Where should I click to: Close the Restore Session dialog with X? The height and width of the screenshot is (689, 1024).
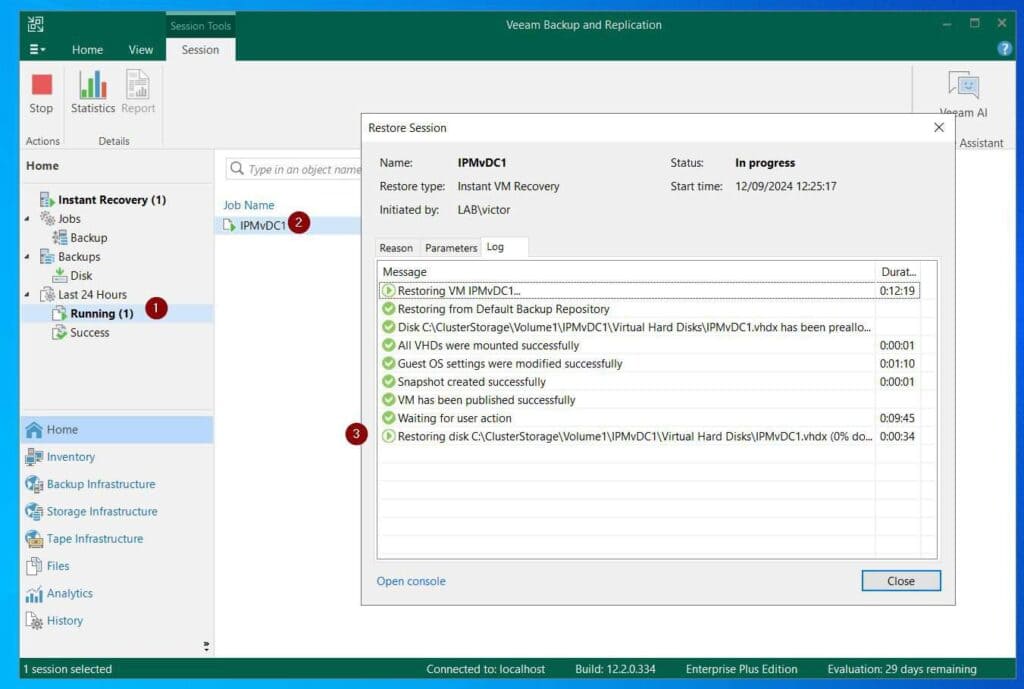[x=939, y=128]
